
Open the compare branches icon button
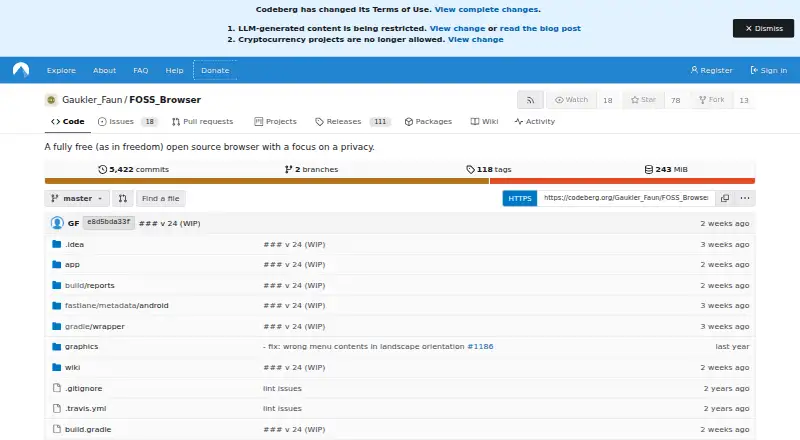(x=122, y=199)
